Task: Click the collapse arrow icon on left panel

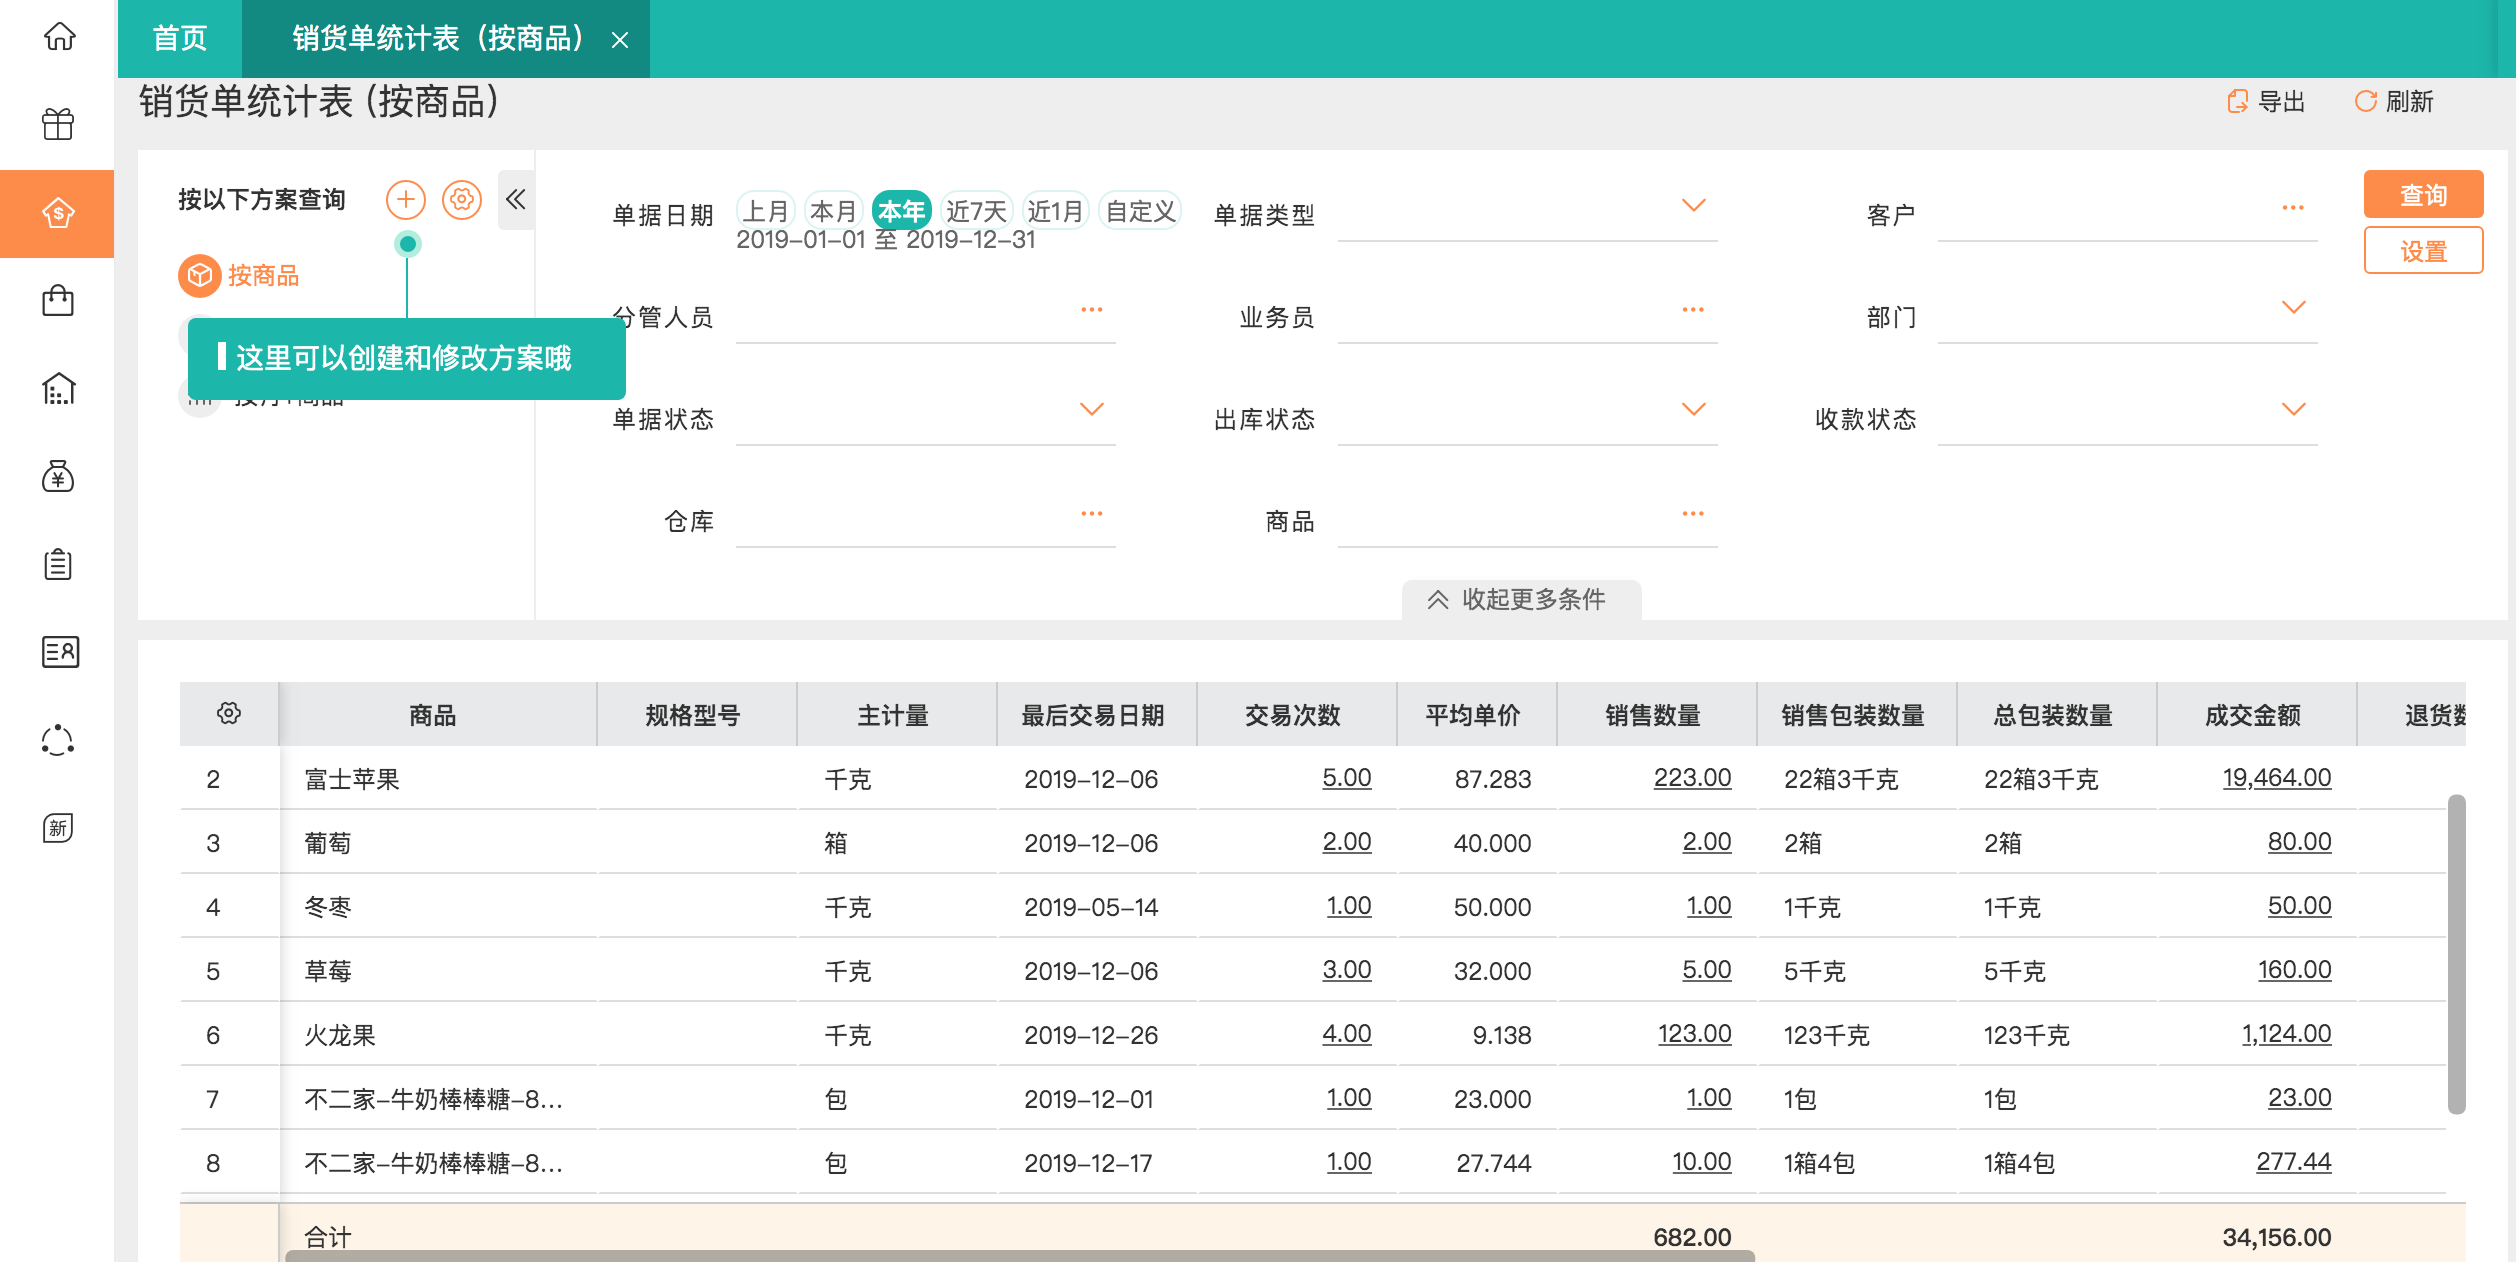Action: 516,196
